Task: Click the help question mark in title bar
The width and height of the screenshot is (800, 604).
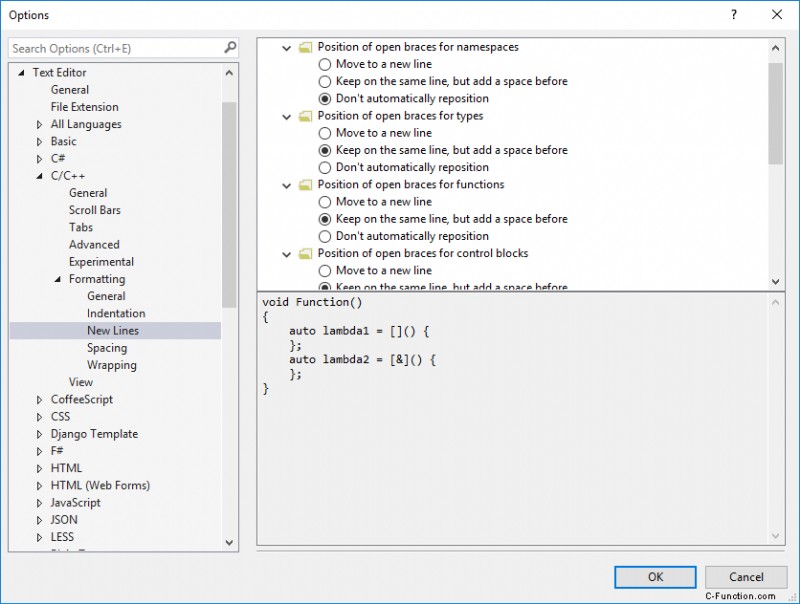Action: (734, 15)
